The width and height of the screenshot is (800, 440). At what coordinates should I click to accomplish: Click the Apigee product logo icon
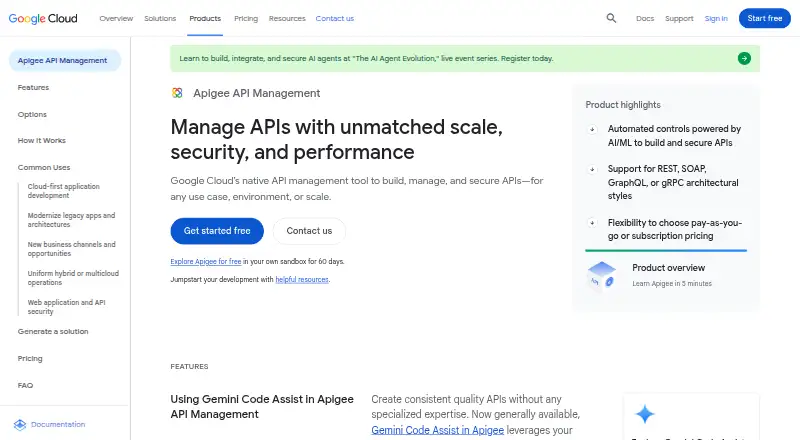coord(177,93)
